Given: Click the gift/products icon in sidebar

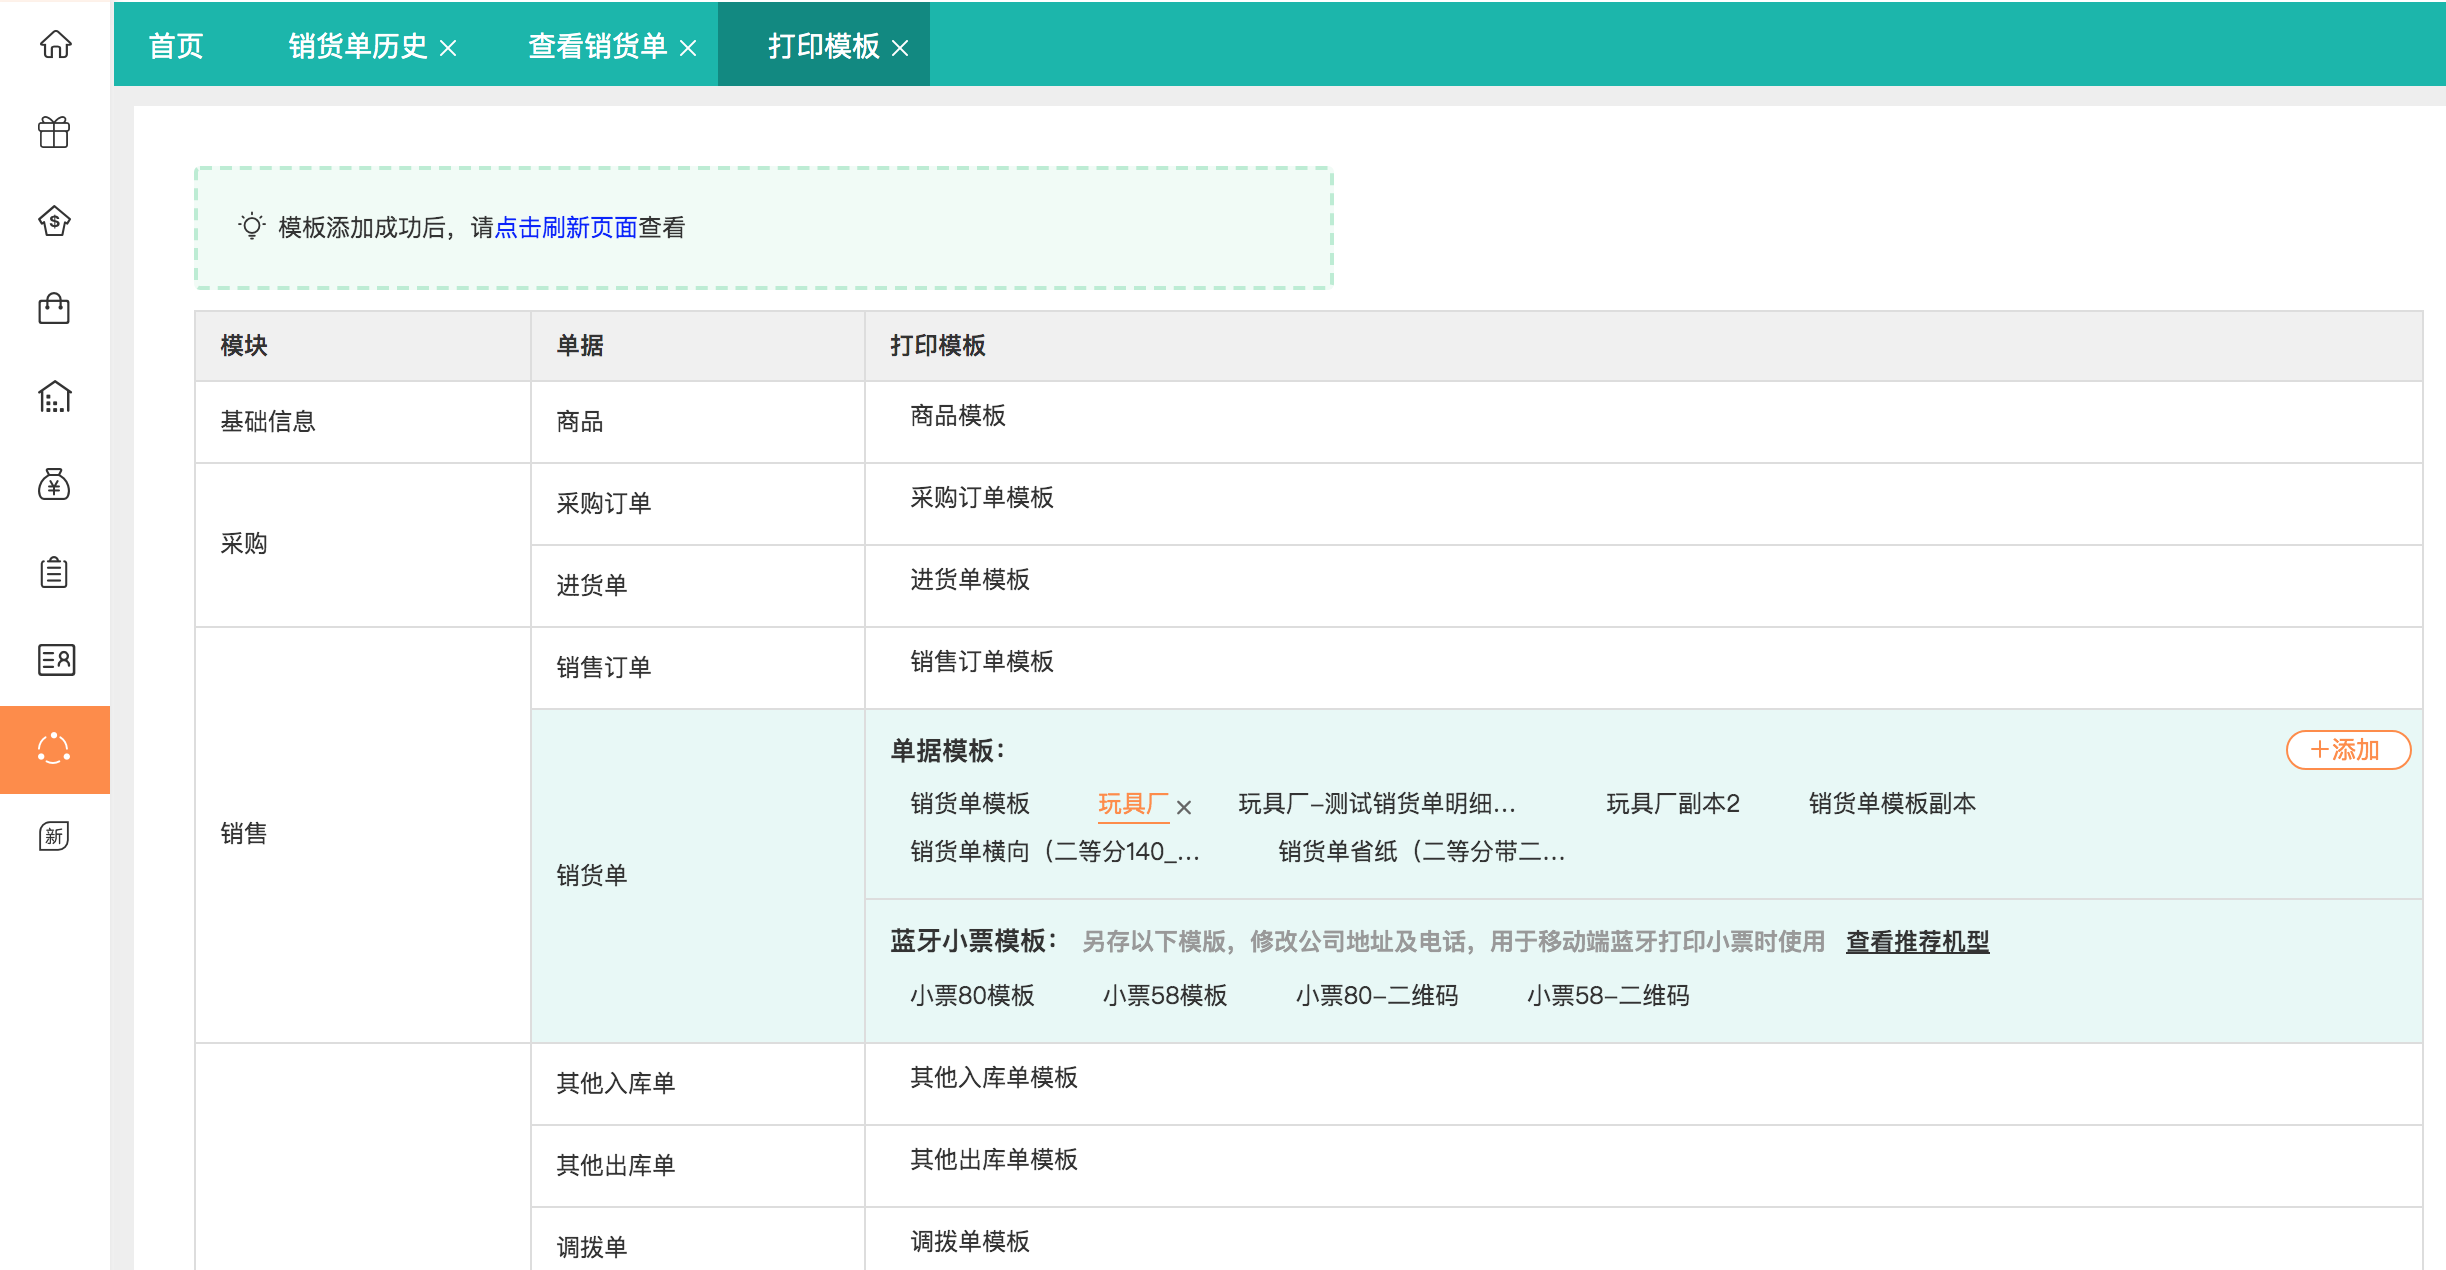Looking at the screenshot, I should [55, 133].
